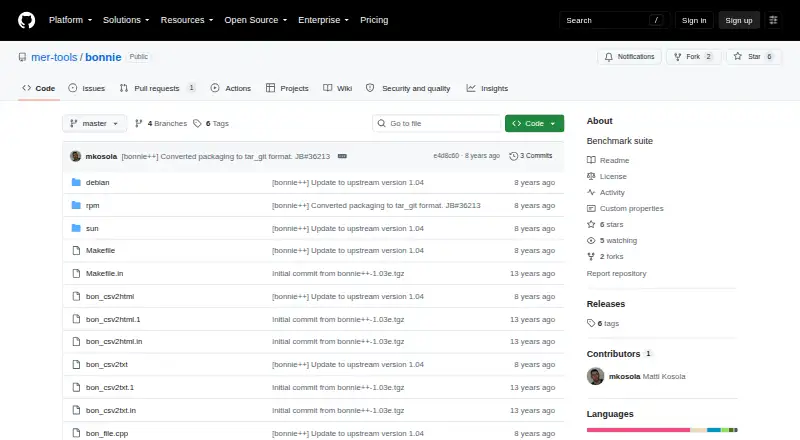Open the bon_csv2txt file
800x440 pixels.
click(x=107, y=364)
